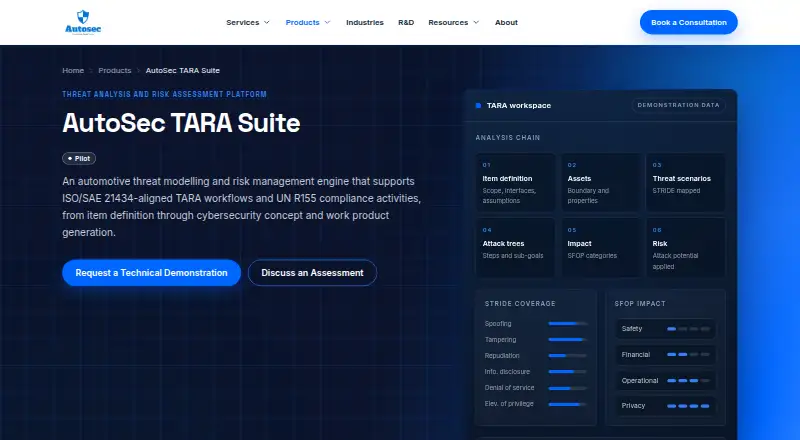Click the Demonstration Data badge

pyautogui.click(x=679, y=105)
